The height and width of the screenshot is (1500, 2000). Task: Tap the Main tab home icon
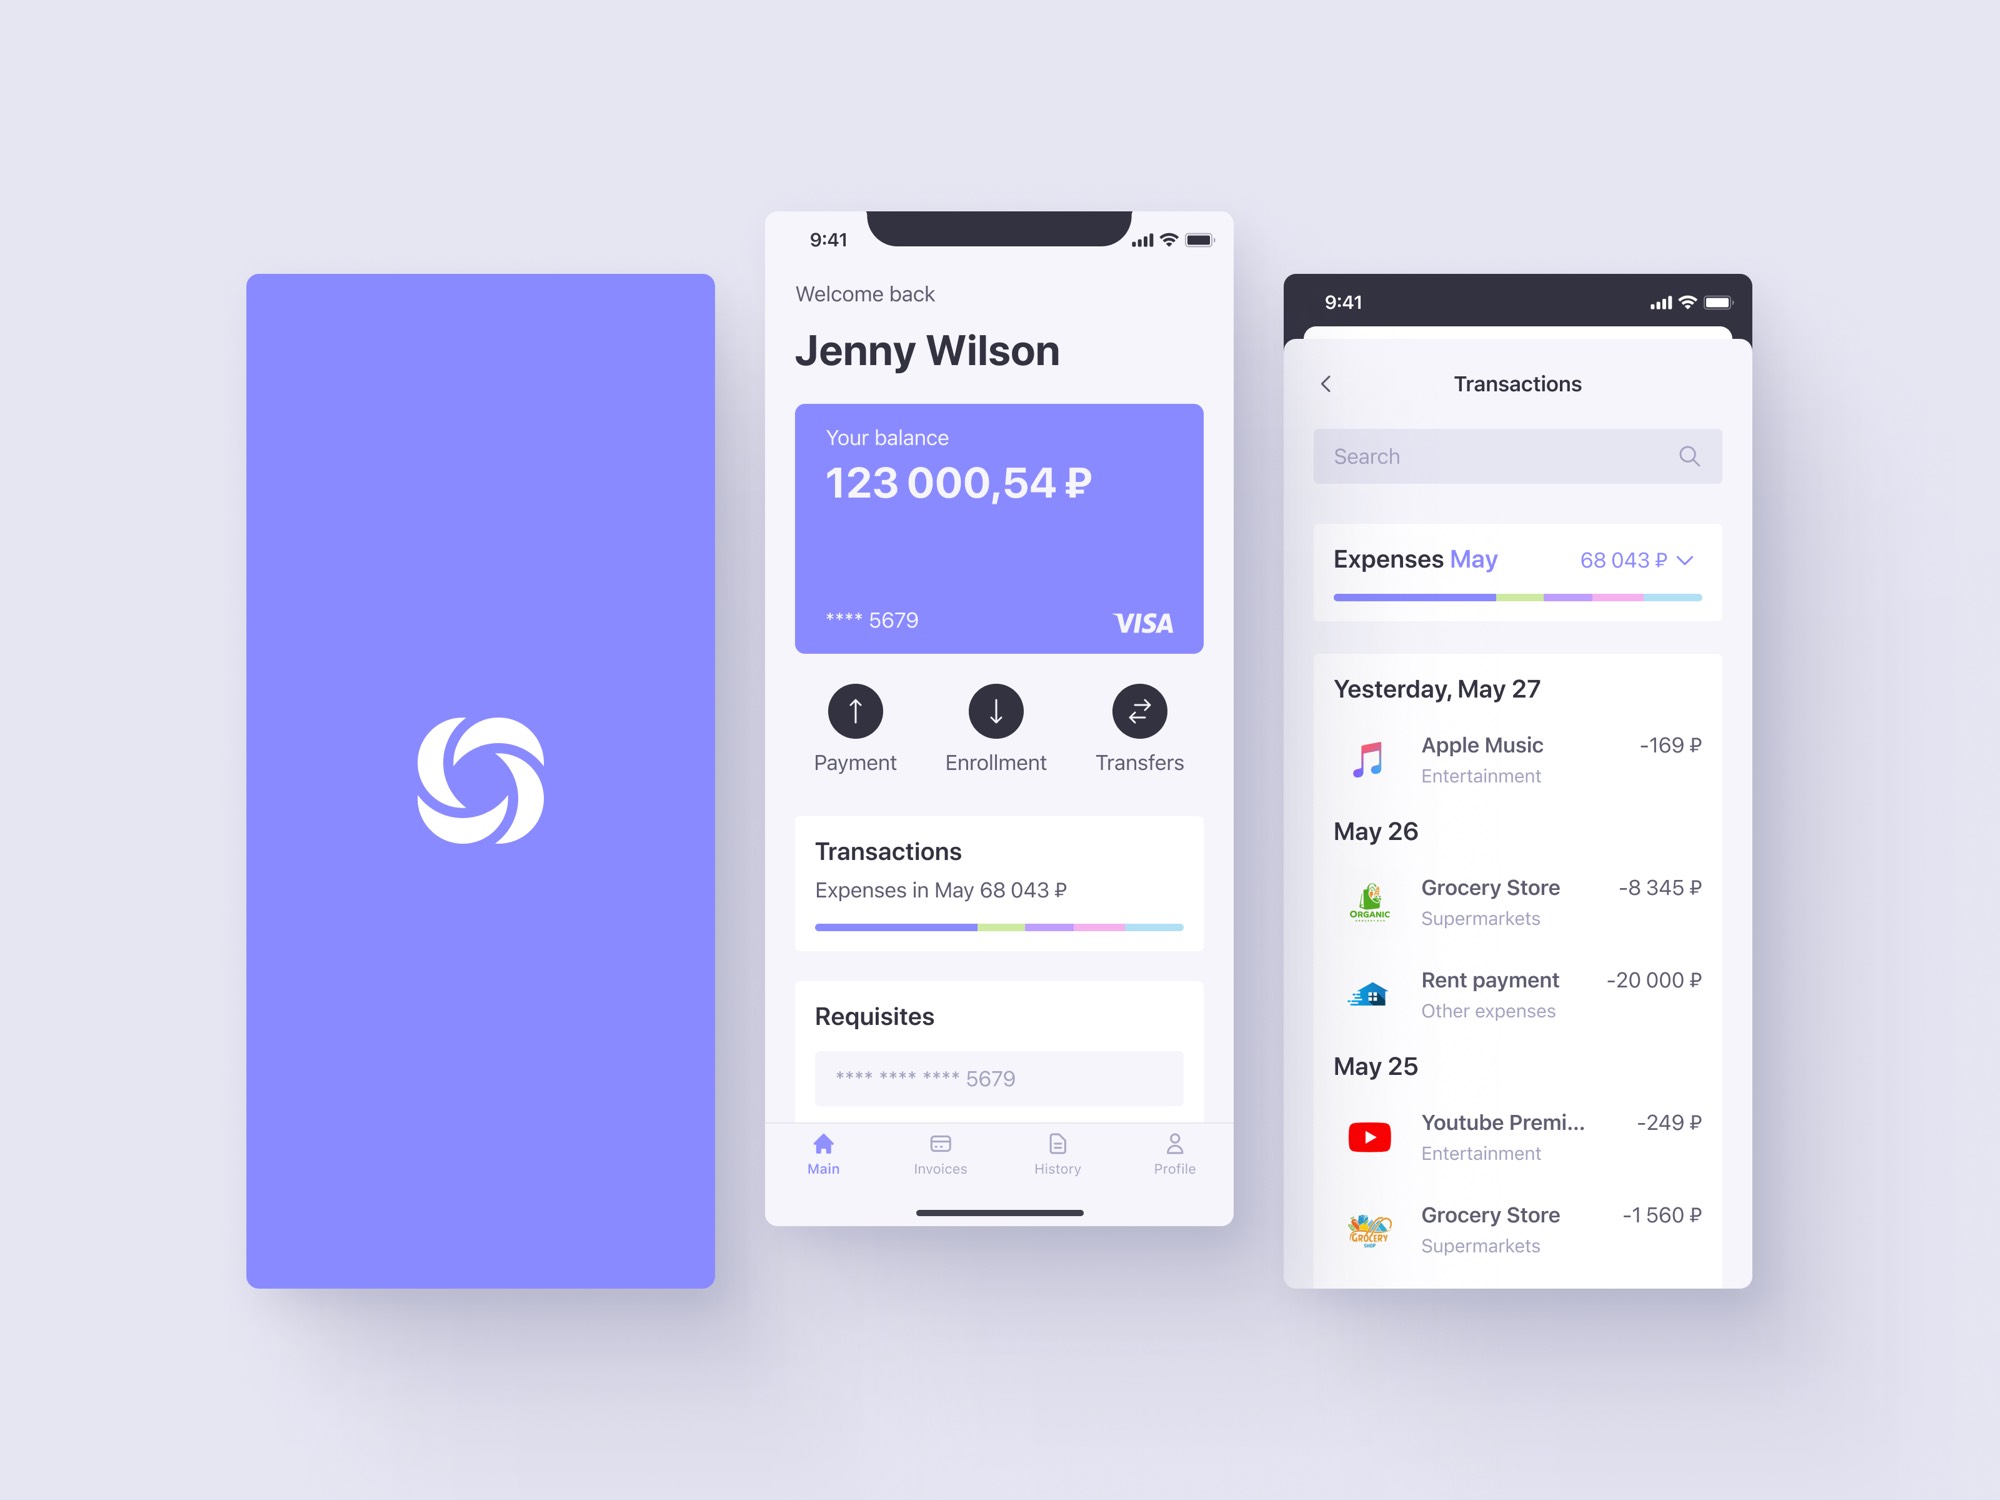pyautogui.click(x=824, y=1142)
